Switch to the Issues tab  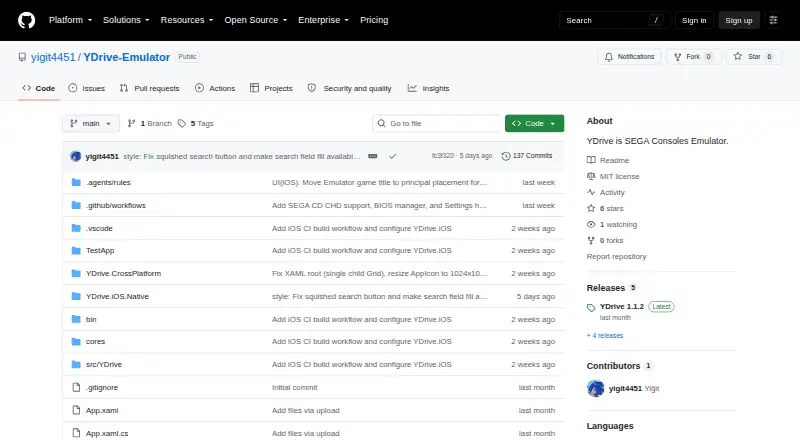pyautogui.click(x=87, y=88)
